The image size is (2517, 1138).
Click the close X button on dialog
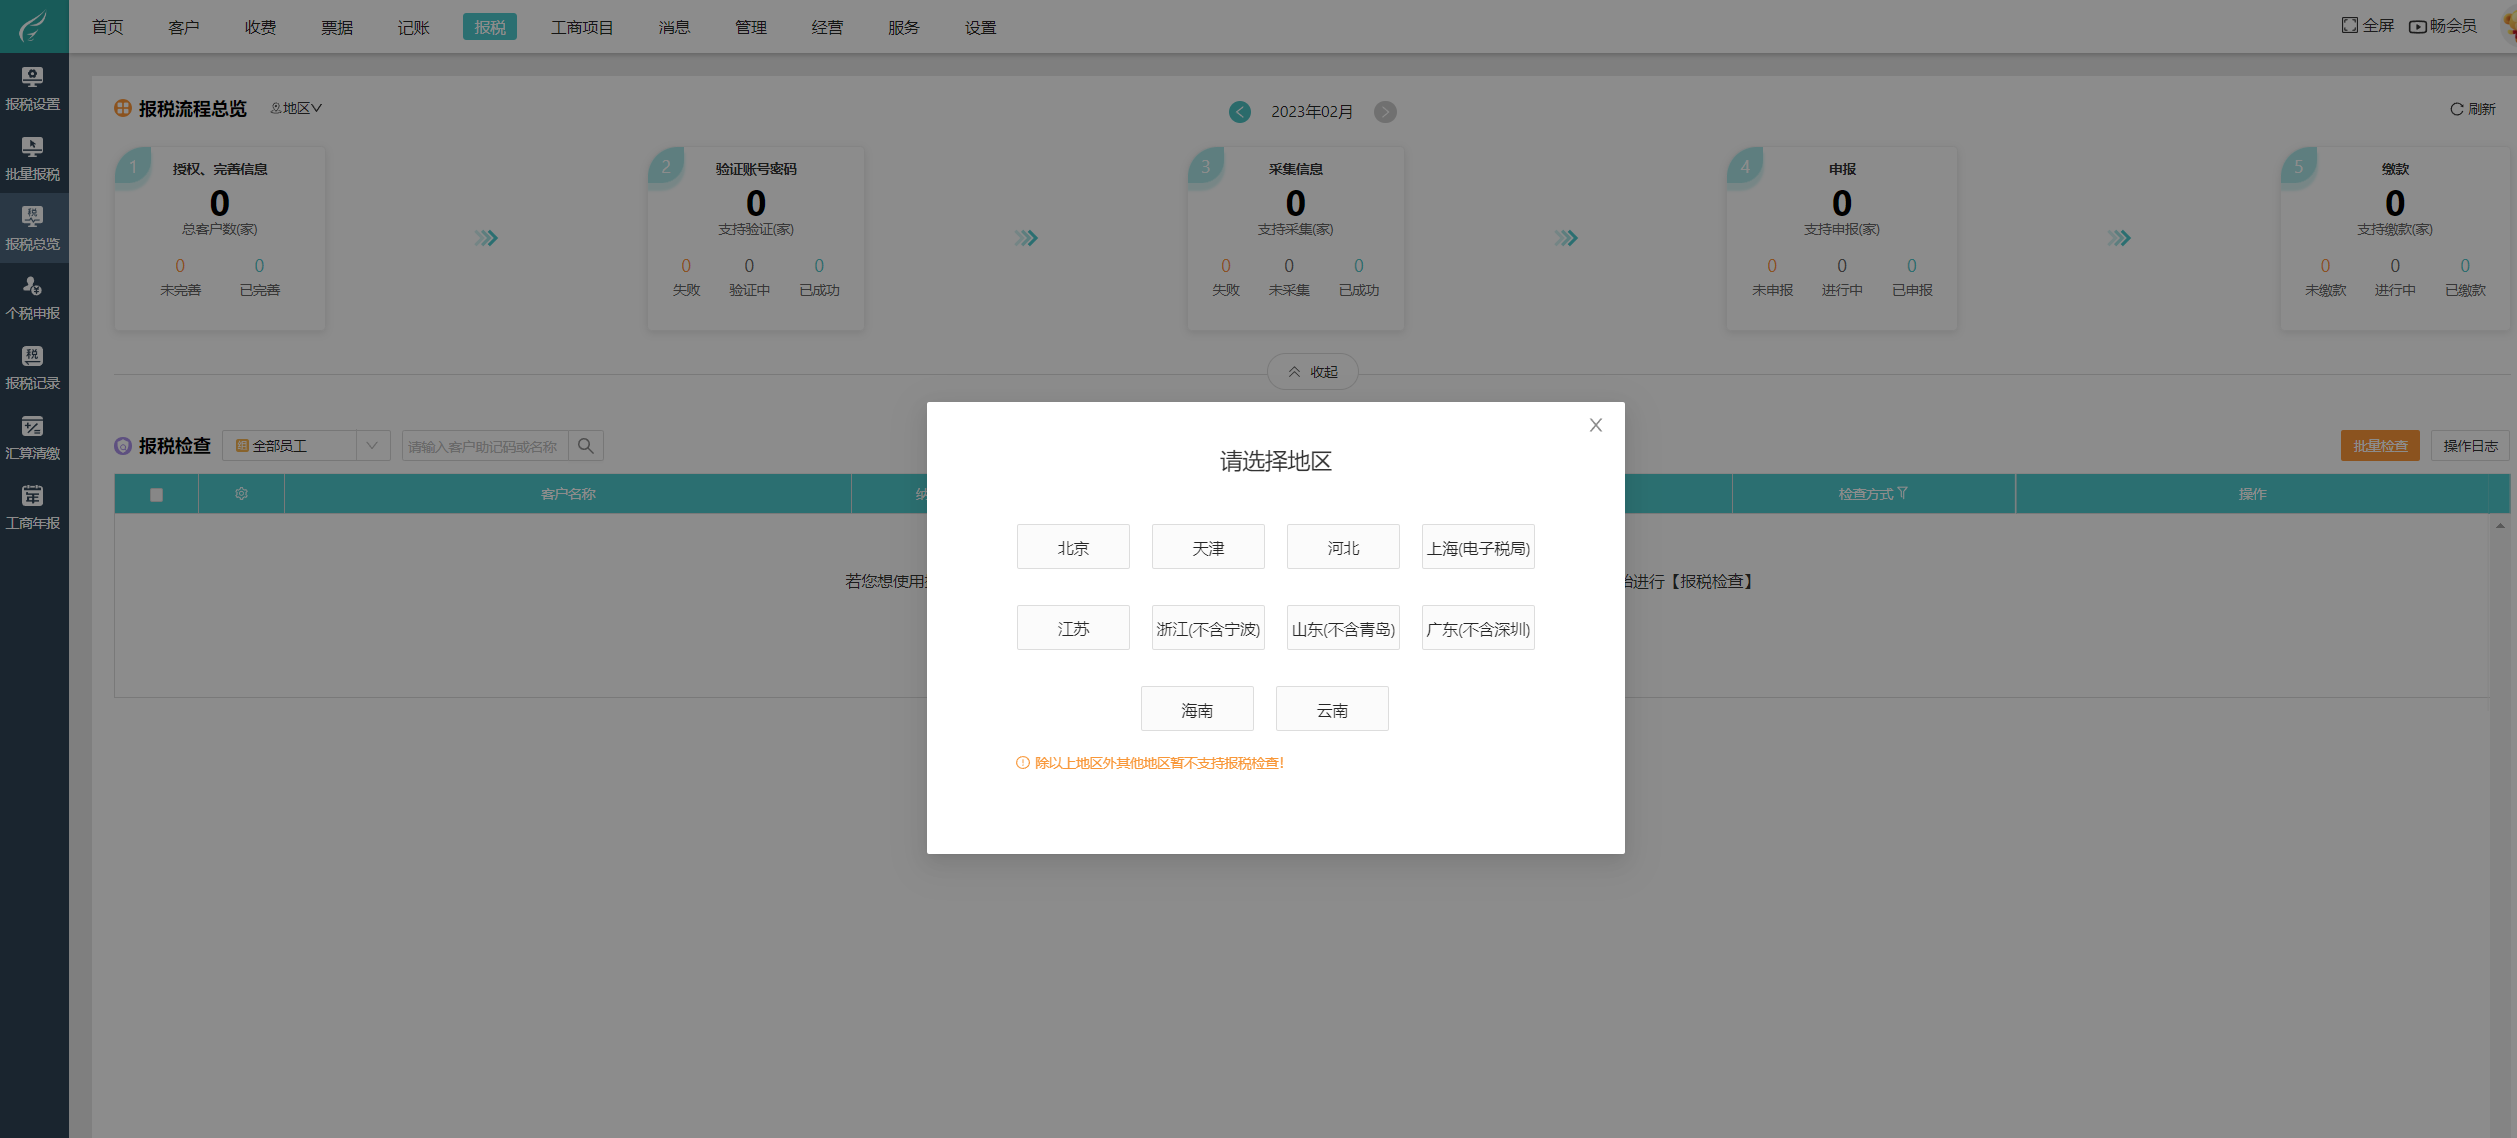1594,425
